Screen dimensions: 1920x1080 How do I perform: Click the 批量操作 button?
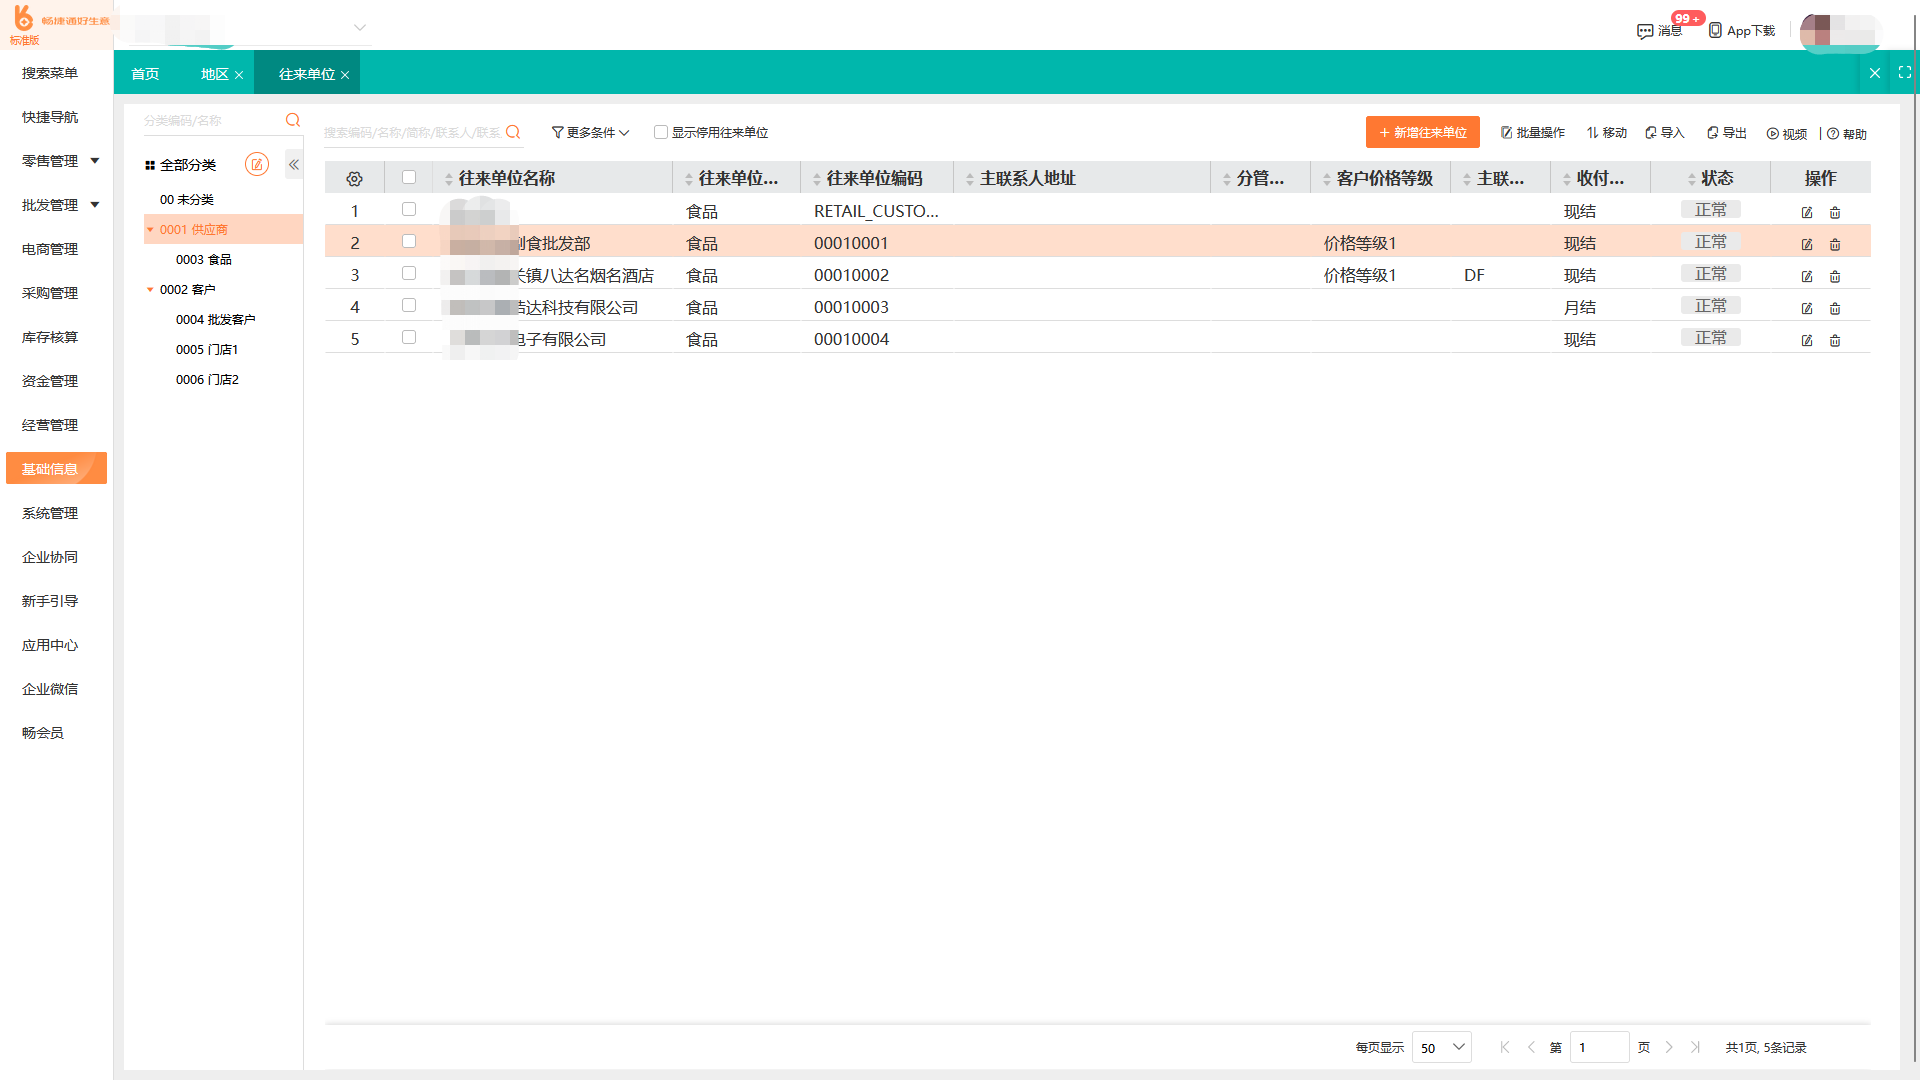[1532, 131]
